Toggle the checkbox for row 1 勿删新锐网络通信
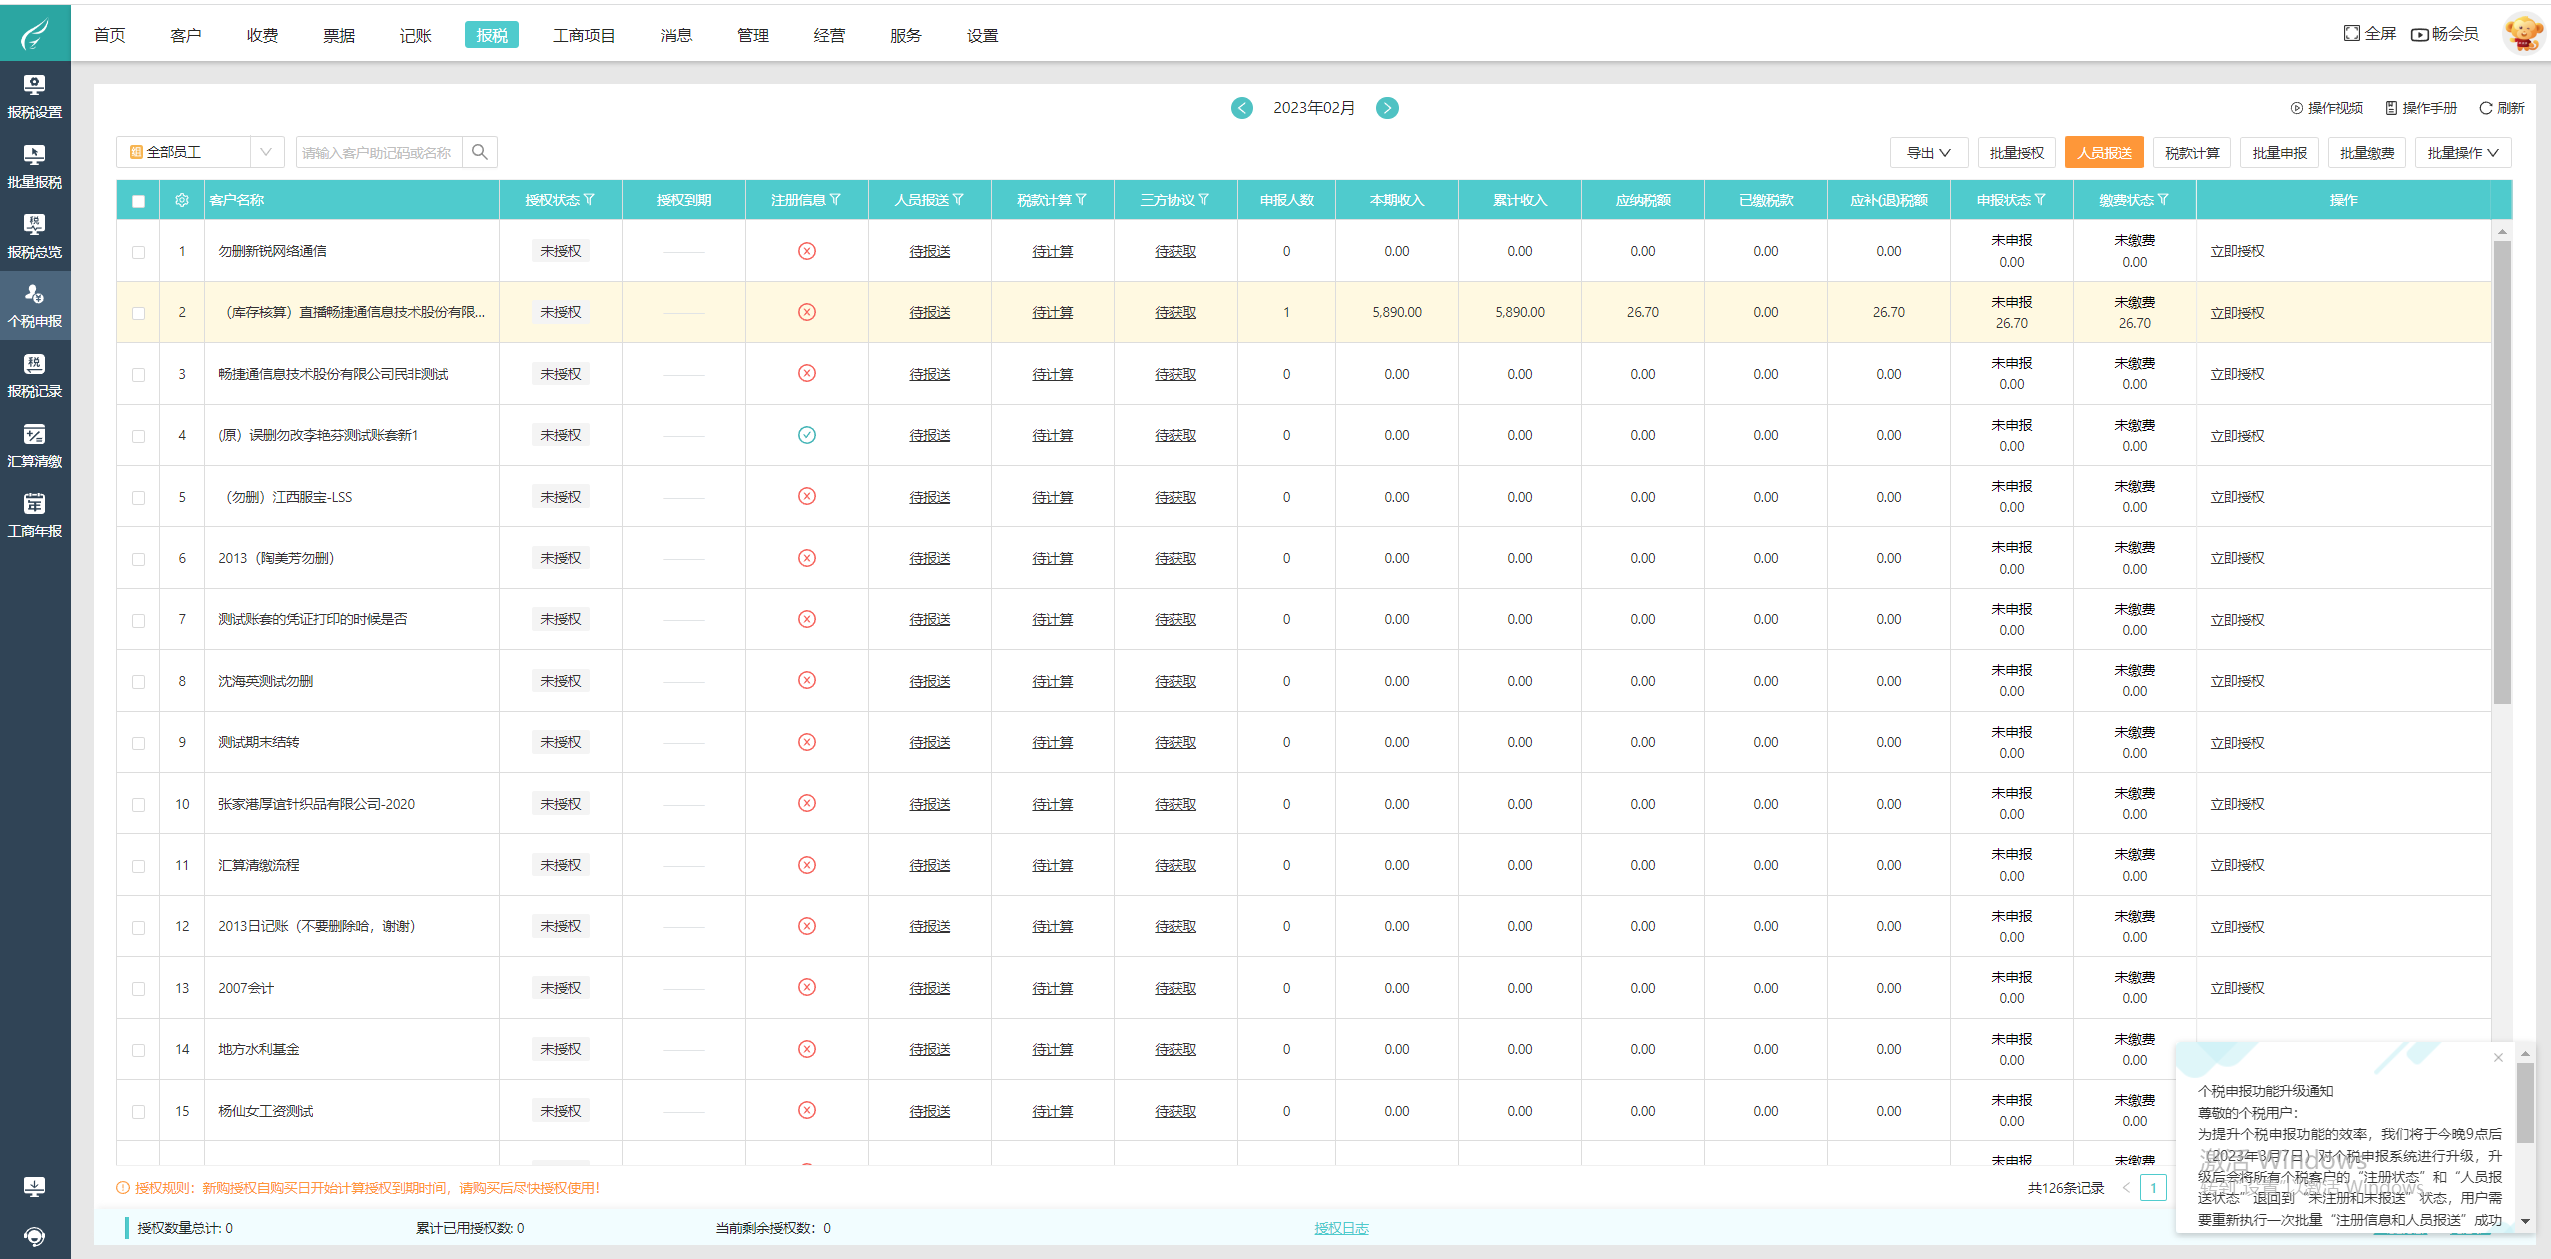 click(x=138, y=250)
